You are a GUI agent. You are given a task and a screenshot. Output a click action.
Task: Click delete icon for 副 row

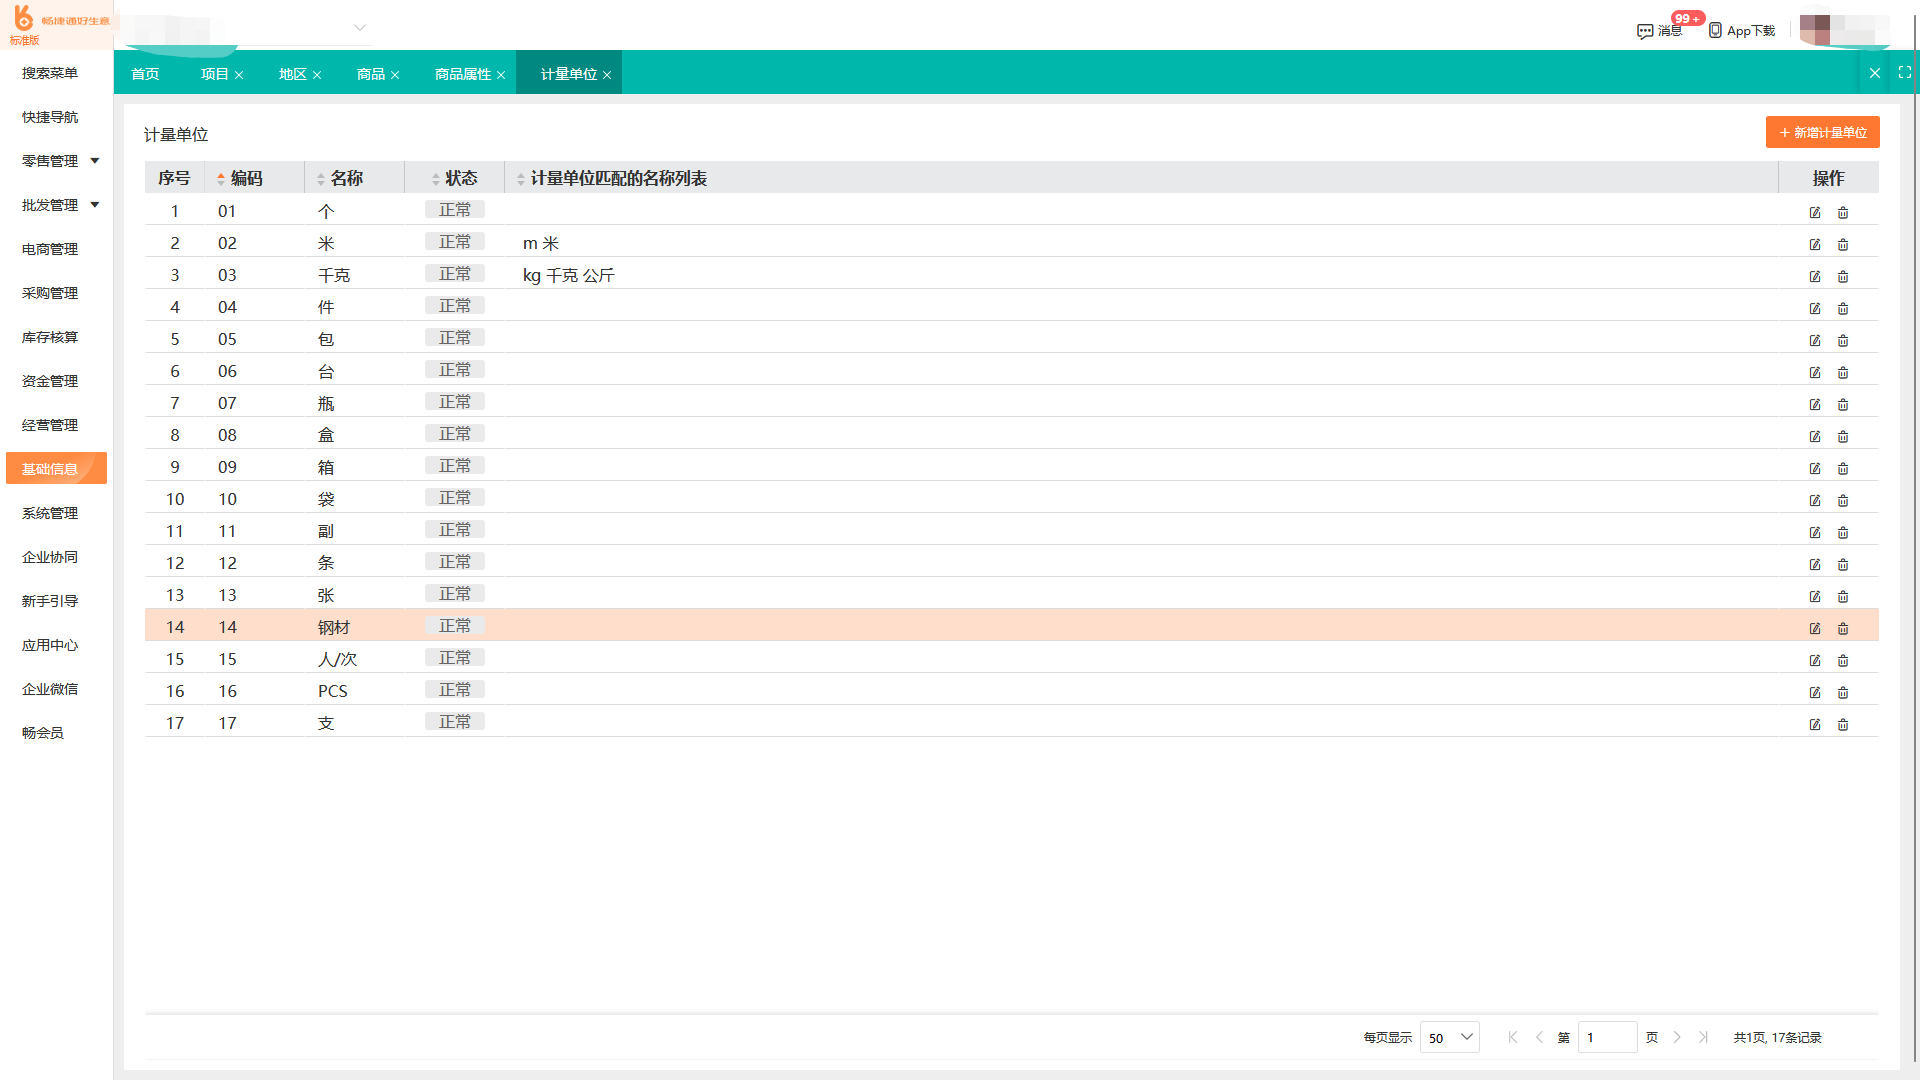point(1844,531)
